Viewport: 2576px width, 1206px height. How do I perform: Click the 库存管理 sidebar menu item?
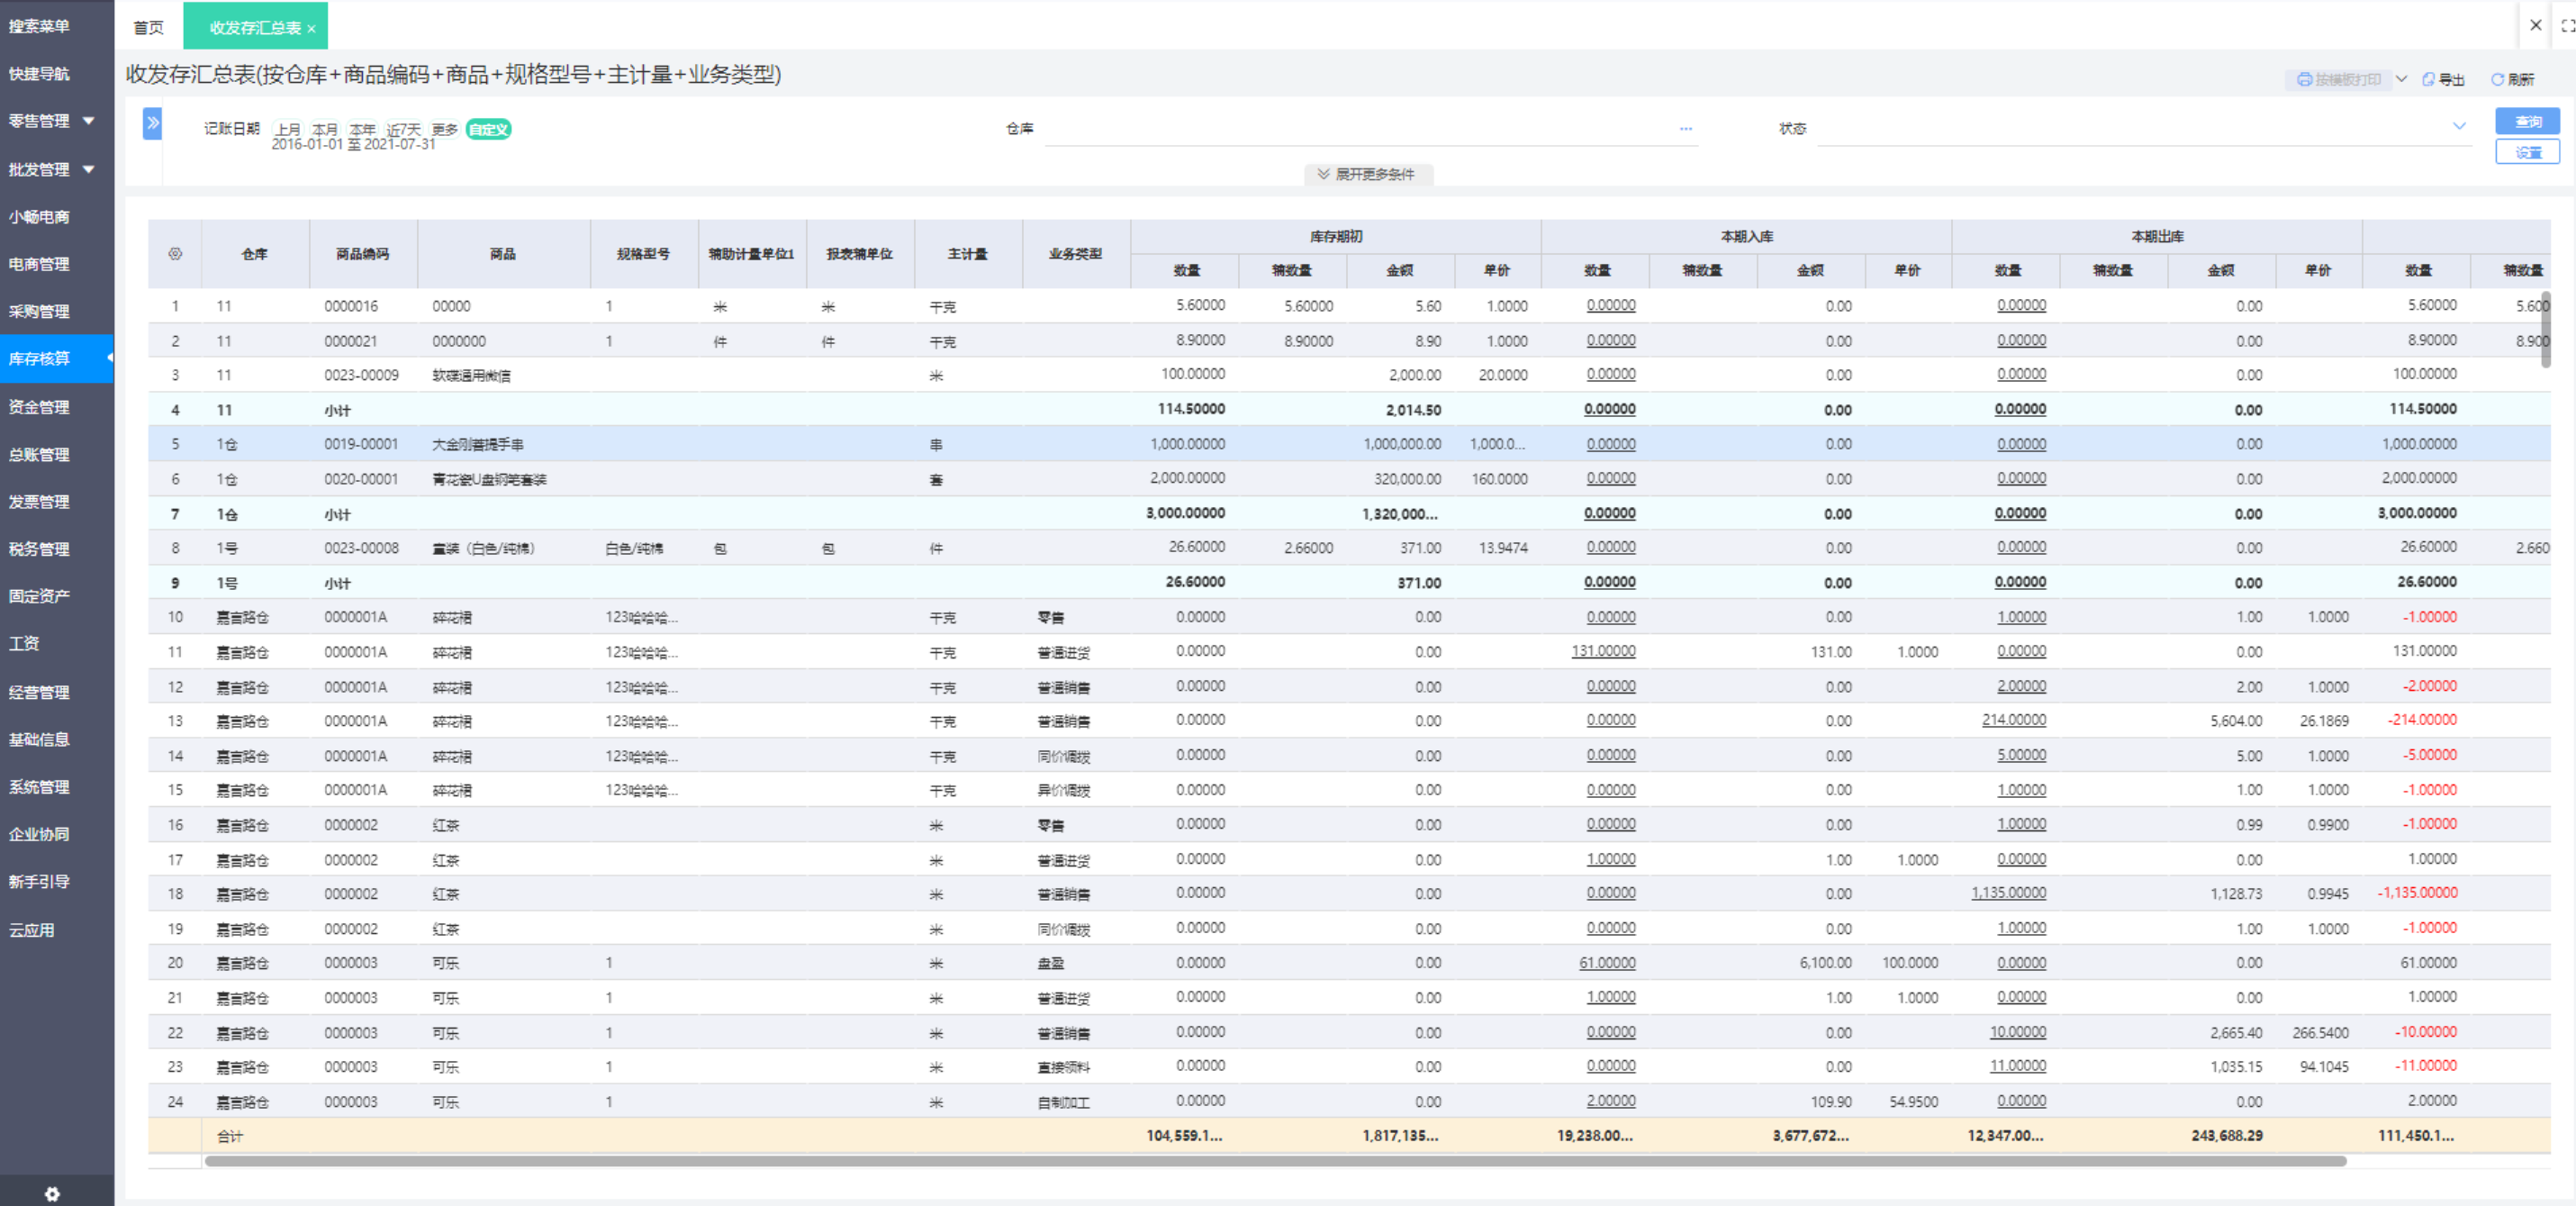pyautogui.click(x=58, y=358)
